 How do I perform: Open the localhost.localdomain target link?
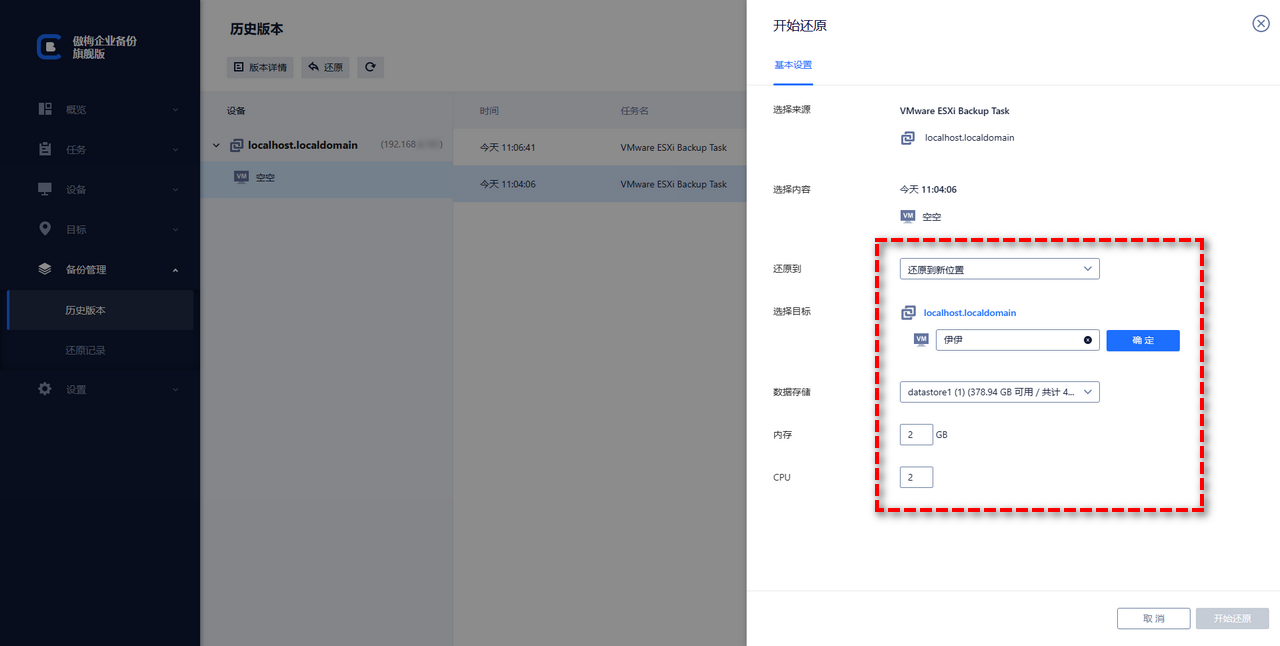969,311
